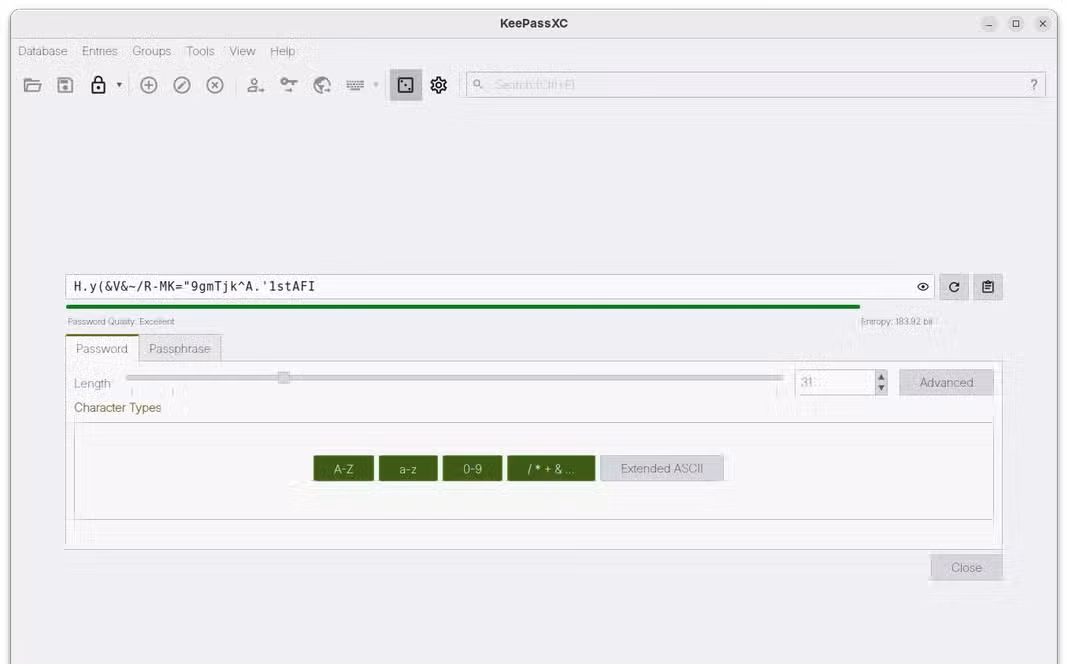1068x664 pixels.
Task: Toggle a-z lowercase characters
Action: (408, 469)
